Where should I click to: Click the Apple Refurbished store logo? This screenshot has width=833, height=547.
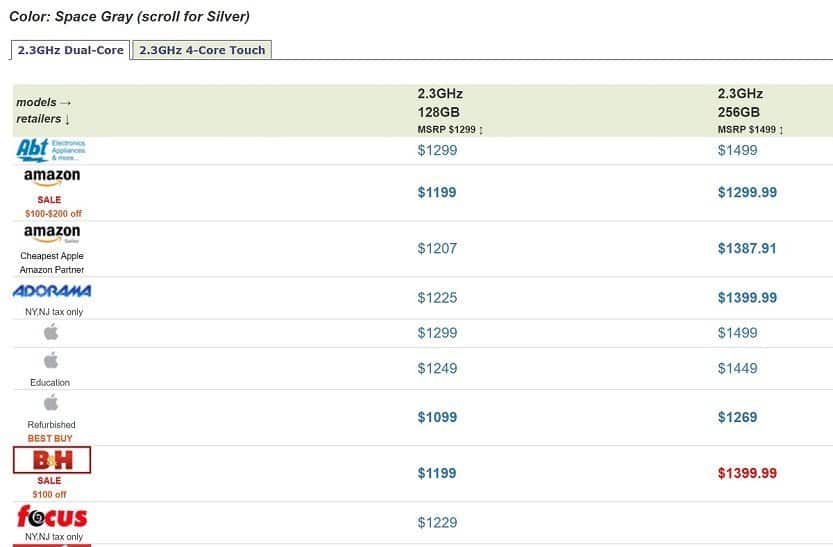tap(51, 403)
